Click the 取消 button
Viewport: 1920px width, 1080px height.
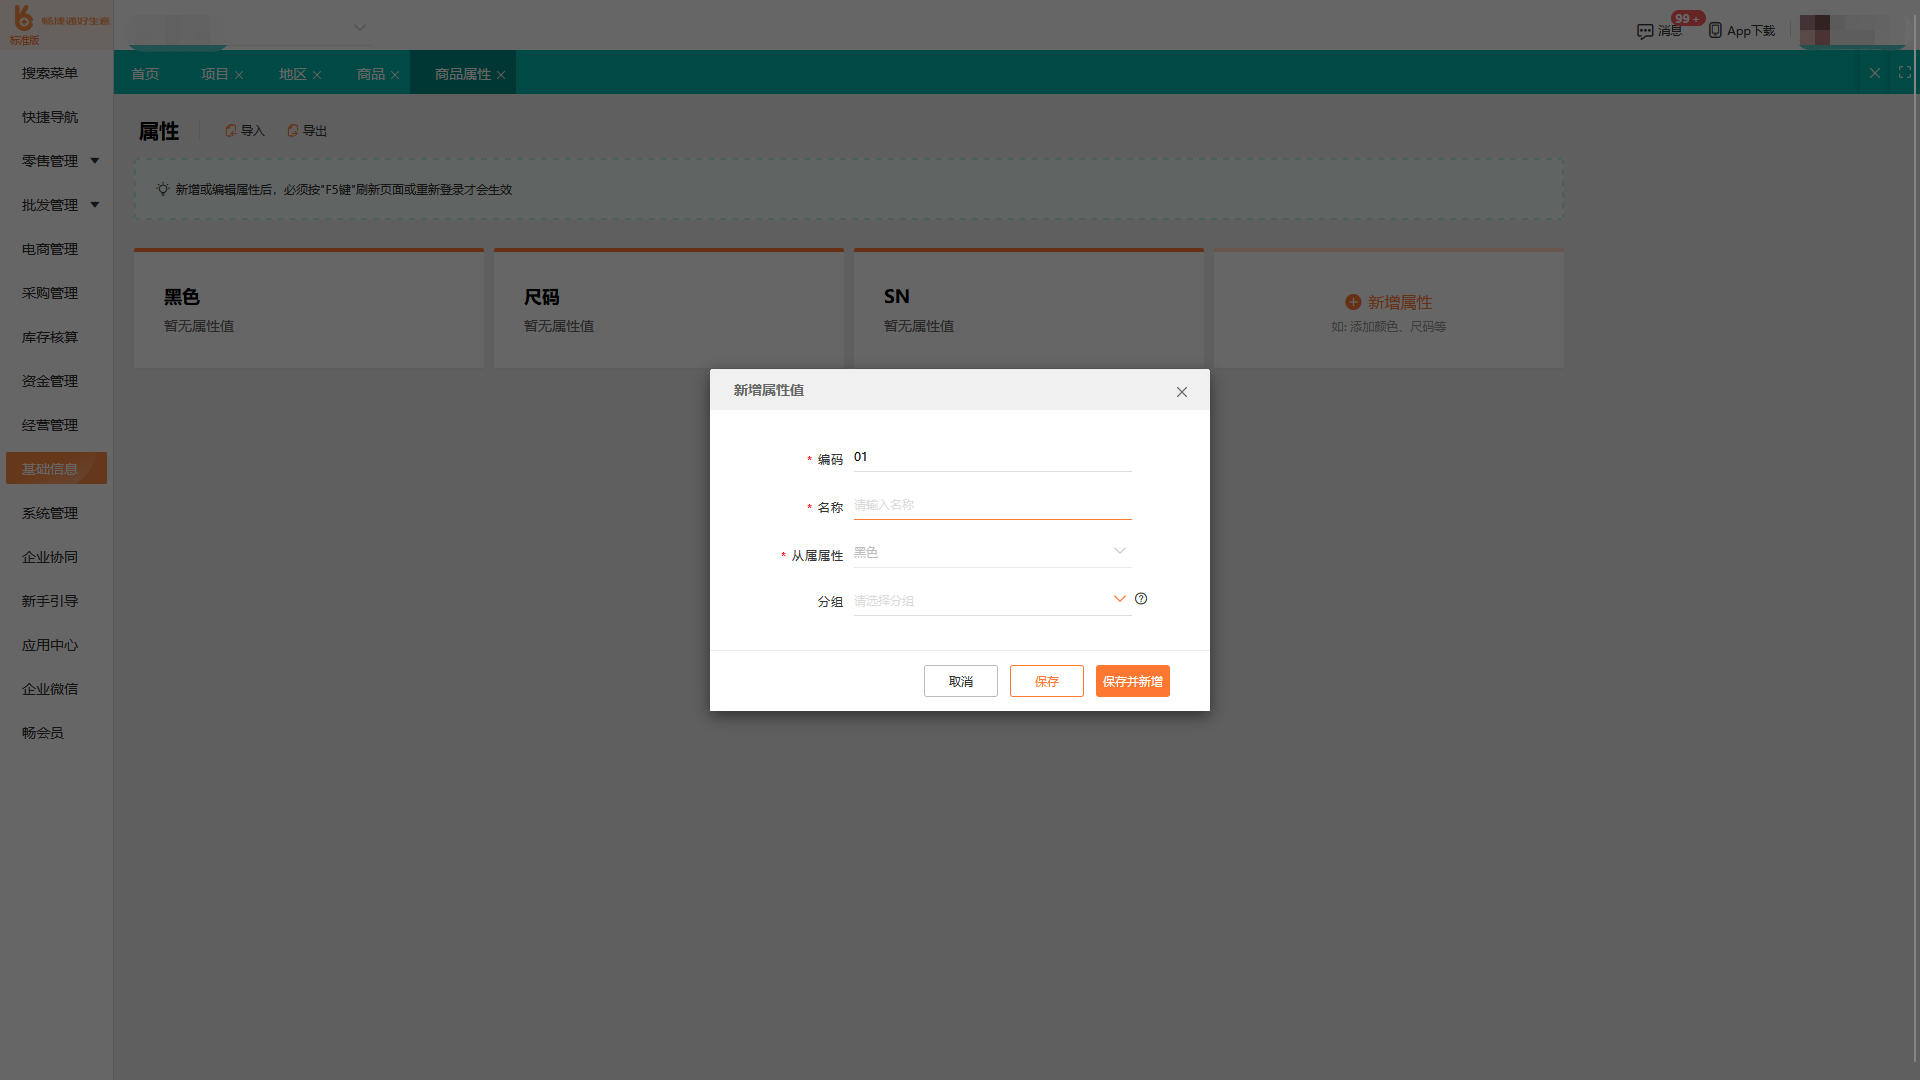(x=960, y=680)
